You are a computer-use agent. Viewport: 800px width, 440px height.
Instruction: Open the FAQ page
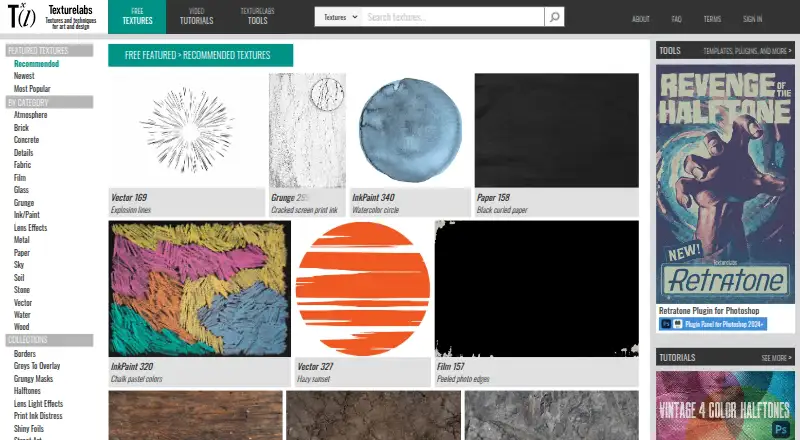click(x=677, y=19)
